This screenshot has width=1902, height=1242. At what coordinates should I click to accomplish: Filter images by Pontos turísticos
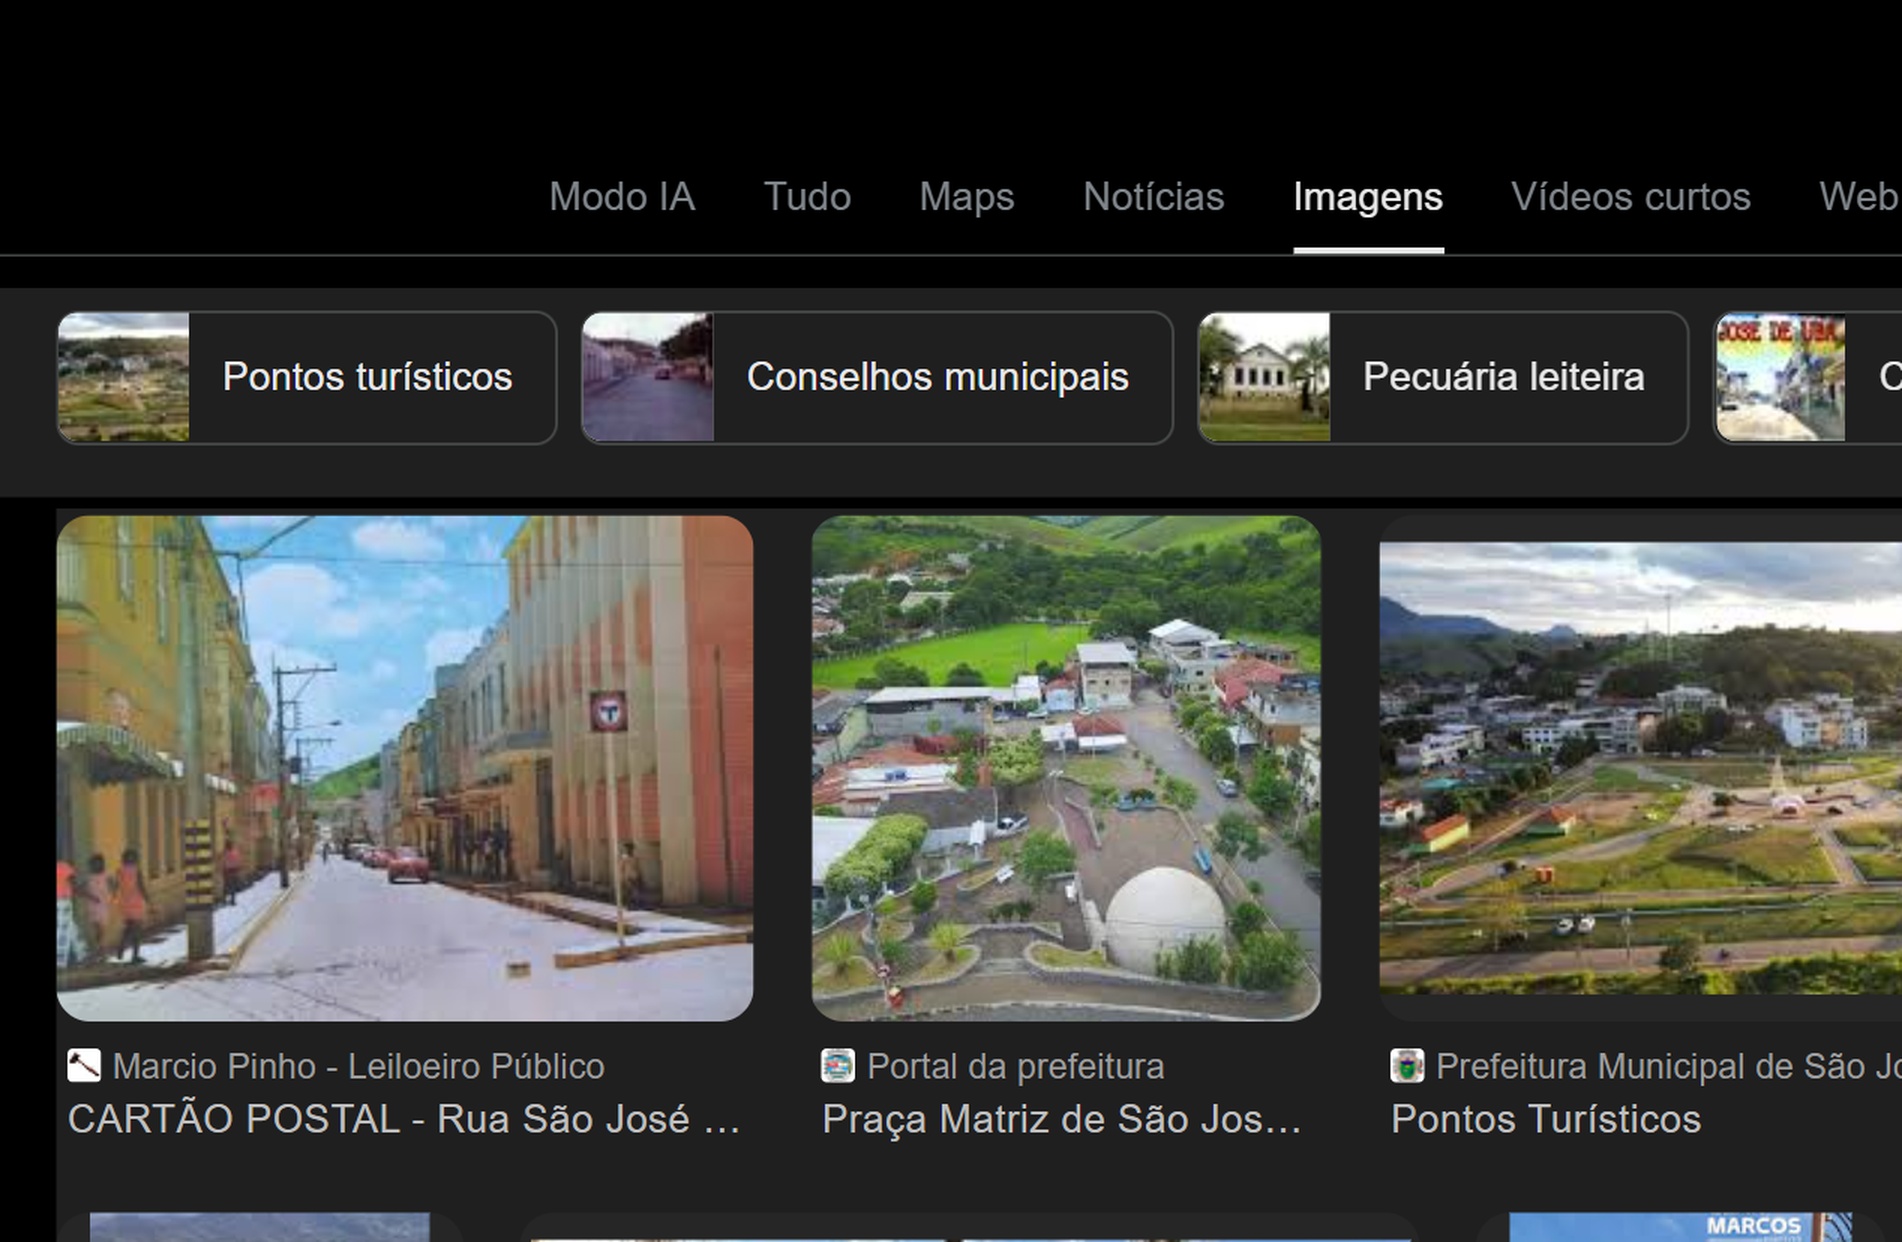(367, 377)
